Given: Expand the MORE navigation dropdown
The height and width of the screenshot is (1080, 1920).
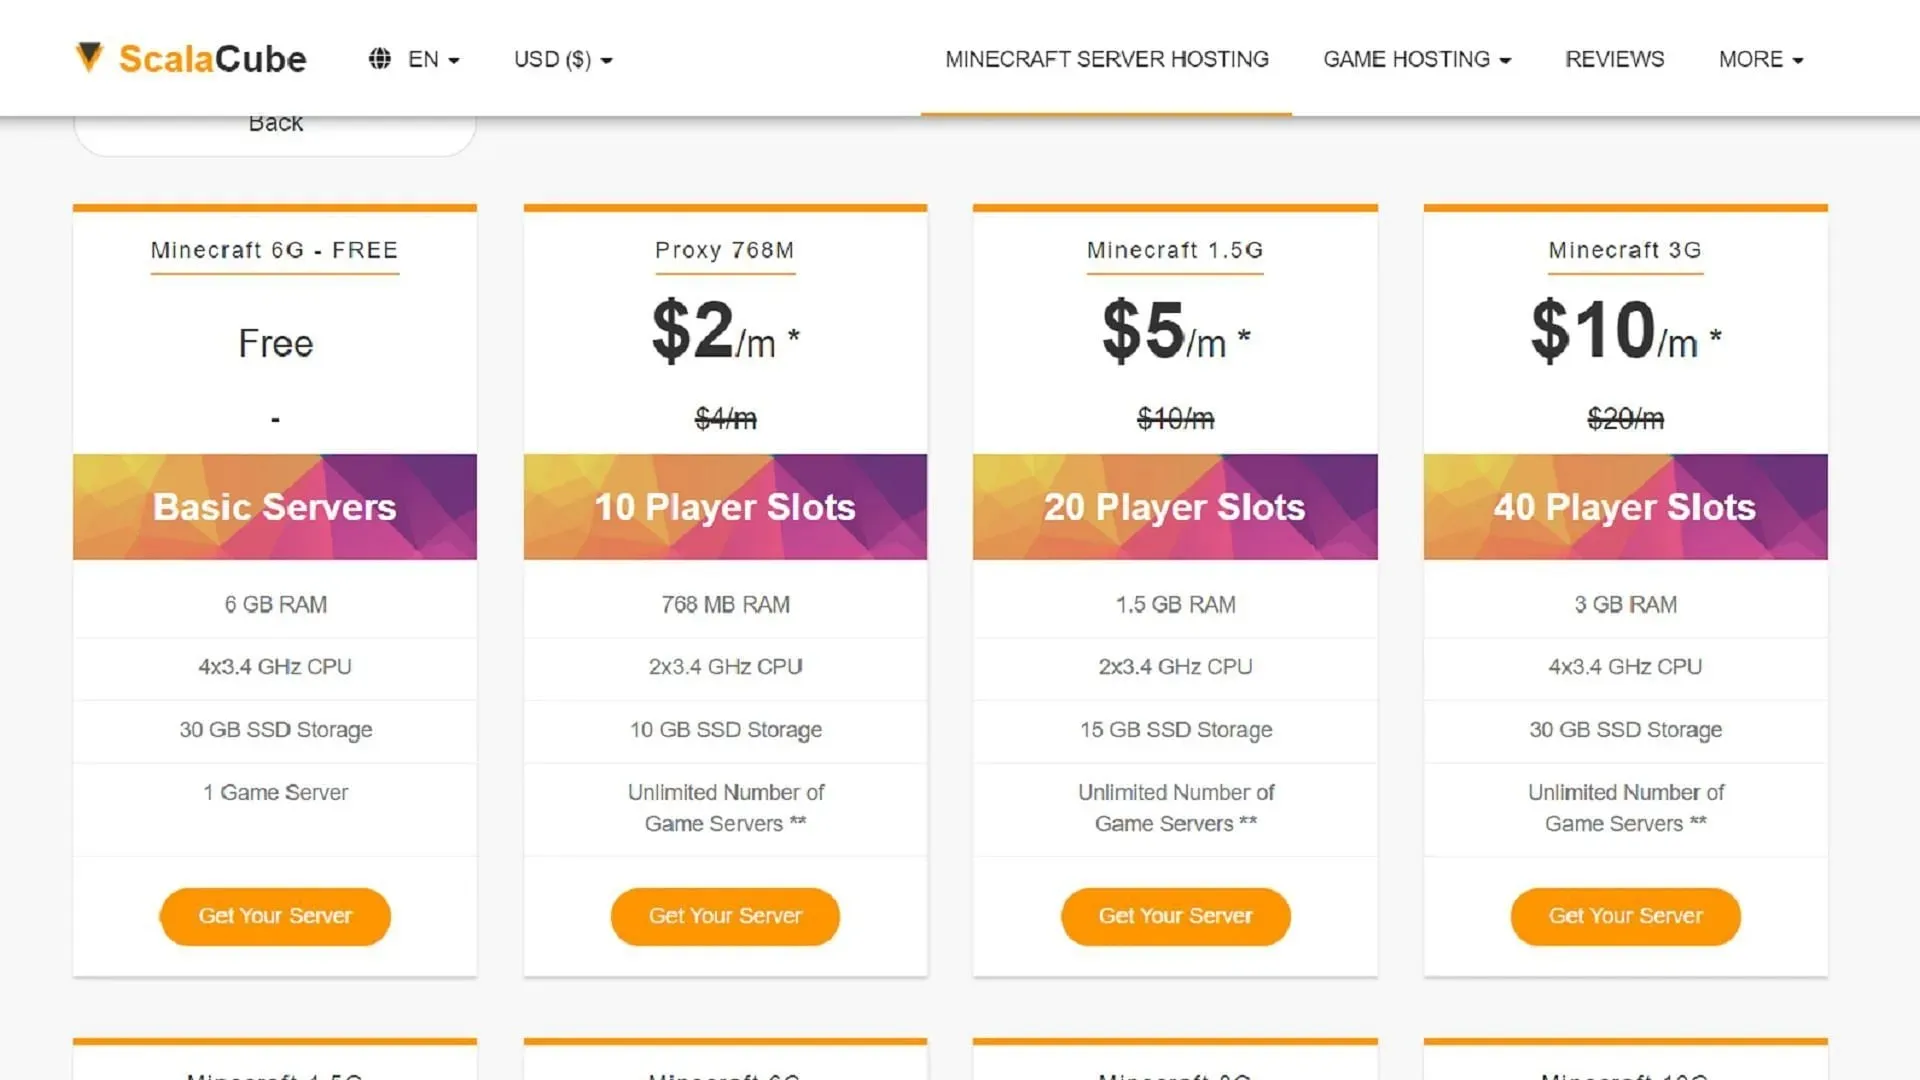Looking at the screenshot, I should (x=1760, y=58).
